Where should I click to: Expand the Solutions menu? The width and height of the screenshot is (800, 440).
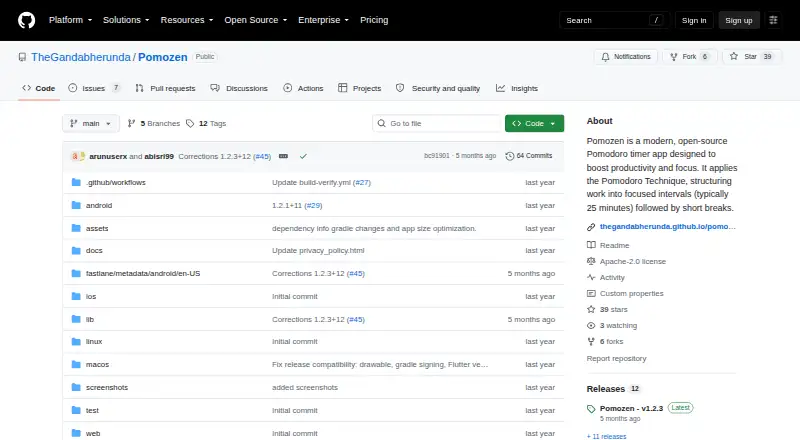pos(126,20)
